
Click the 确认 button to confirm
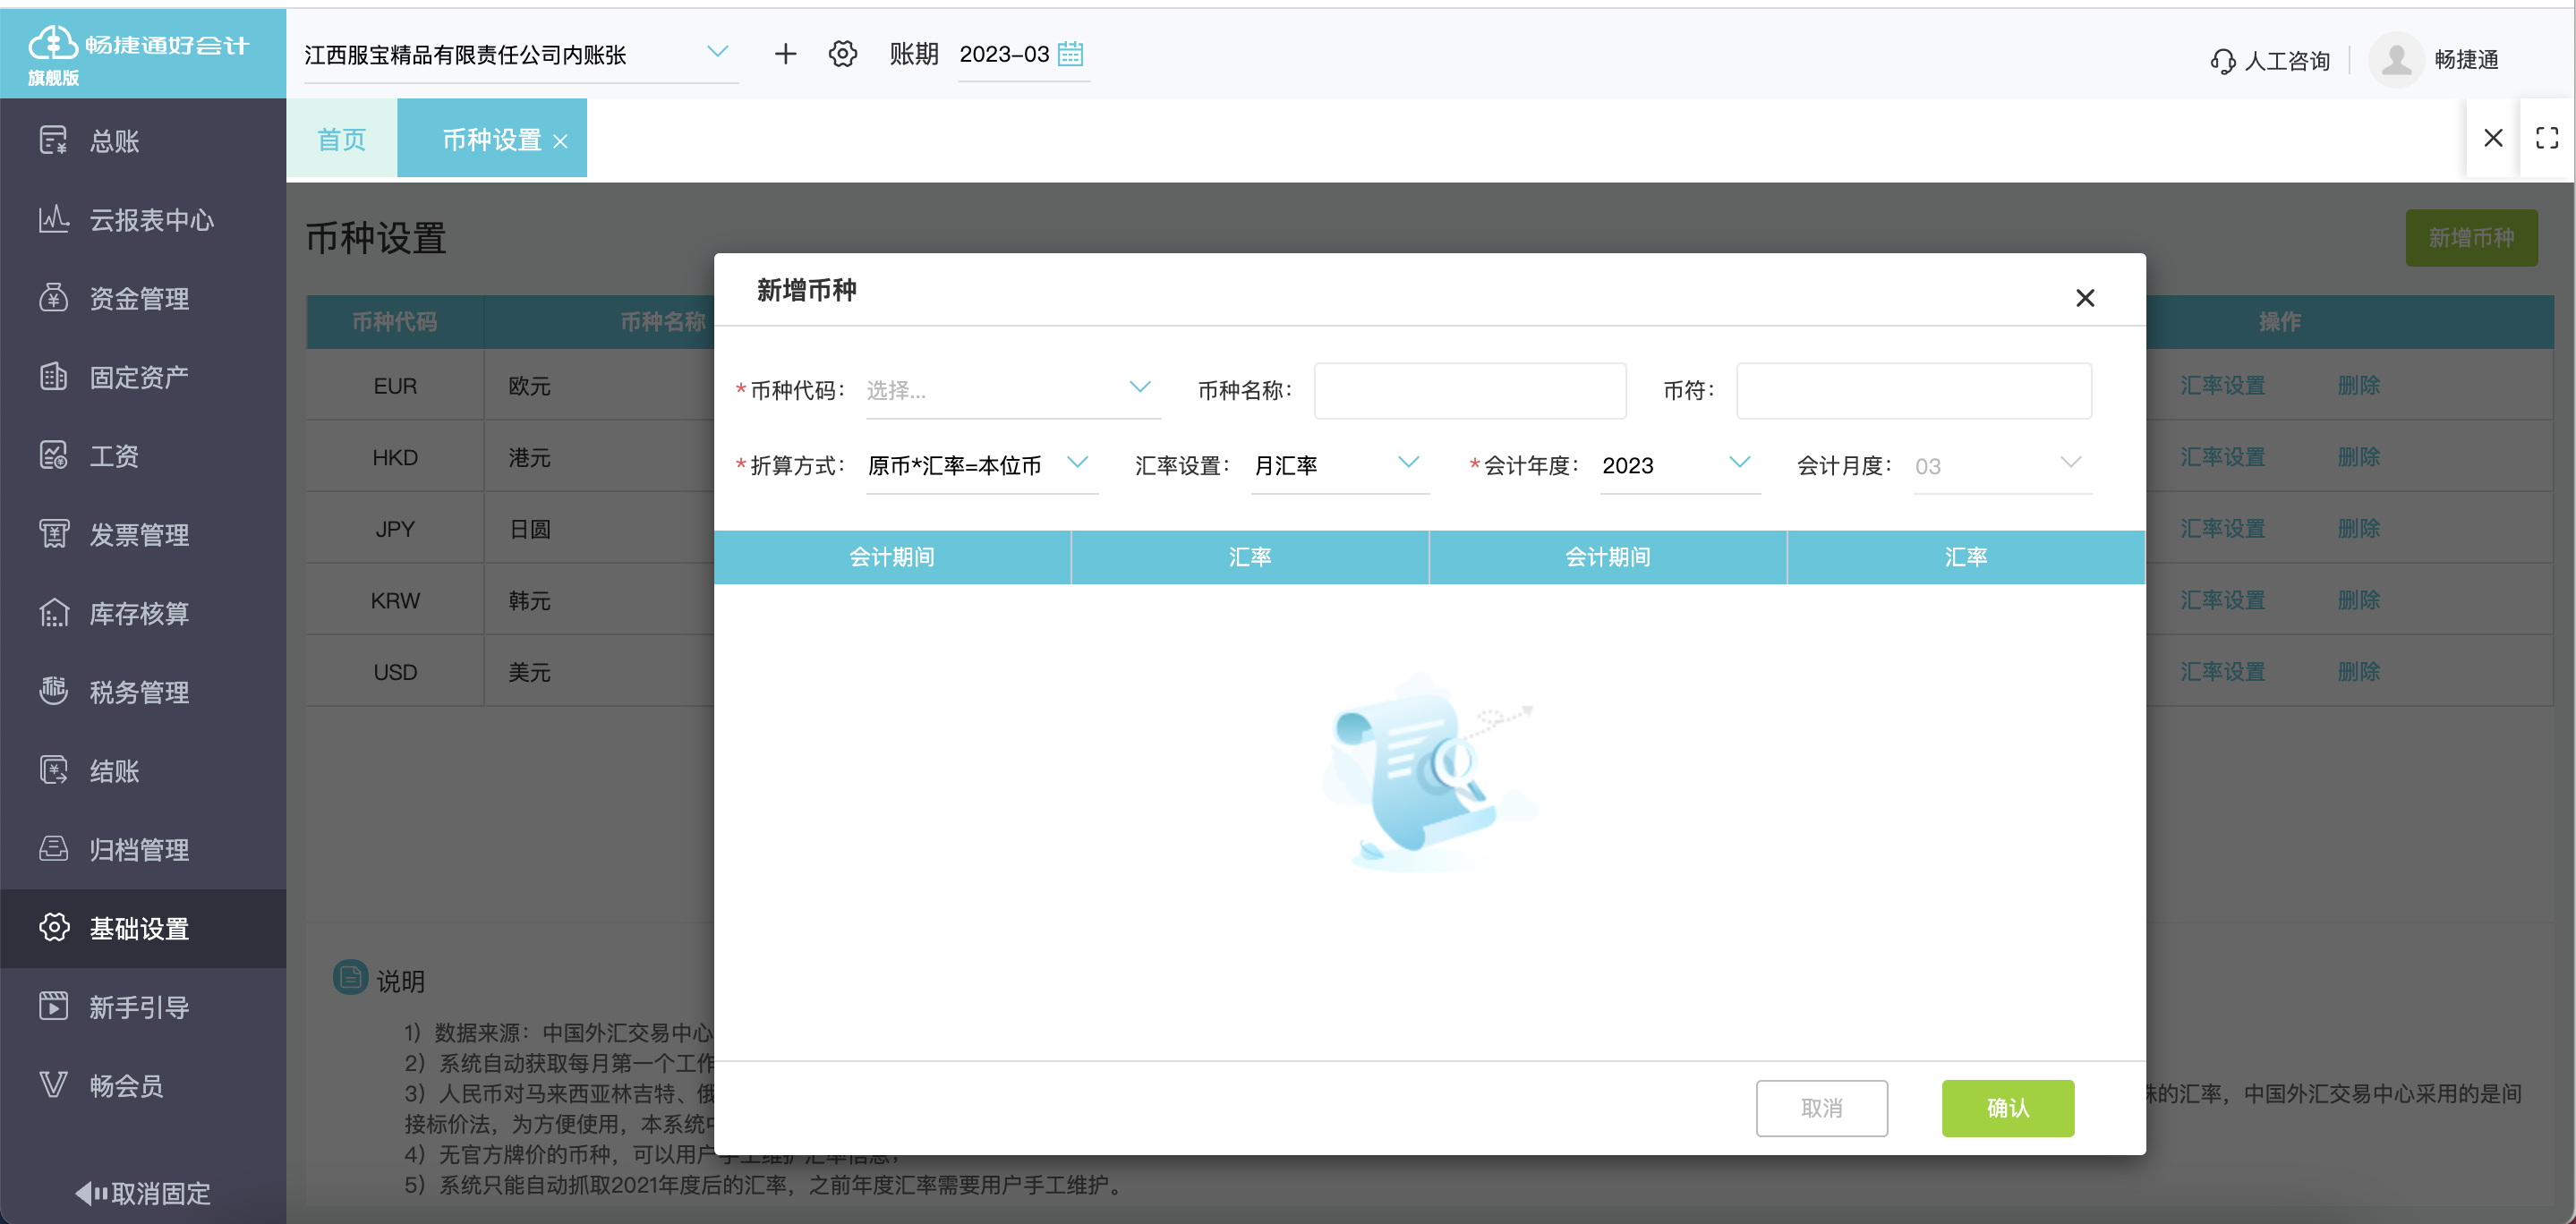tap(2009, 1108)
